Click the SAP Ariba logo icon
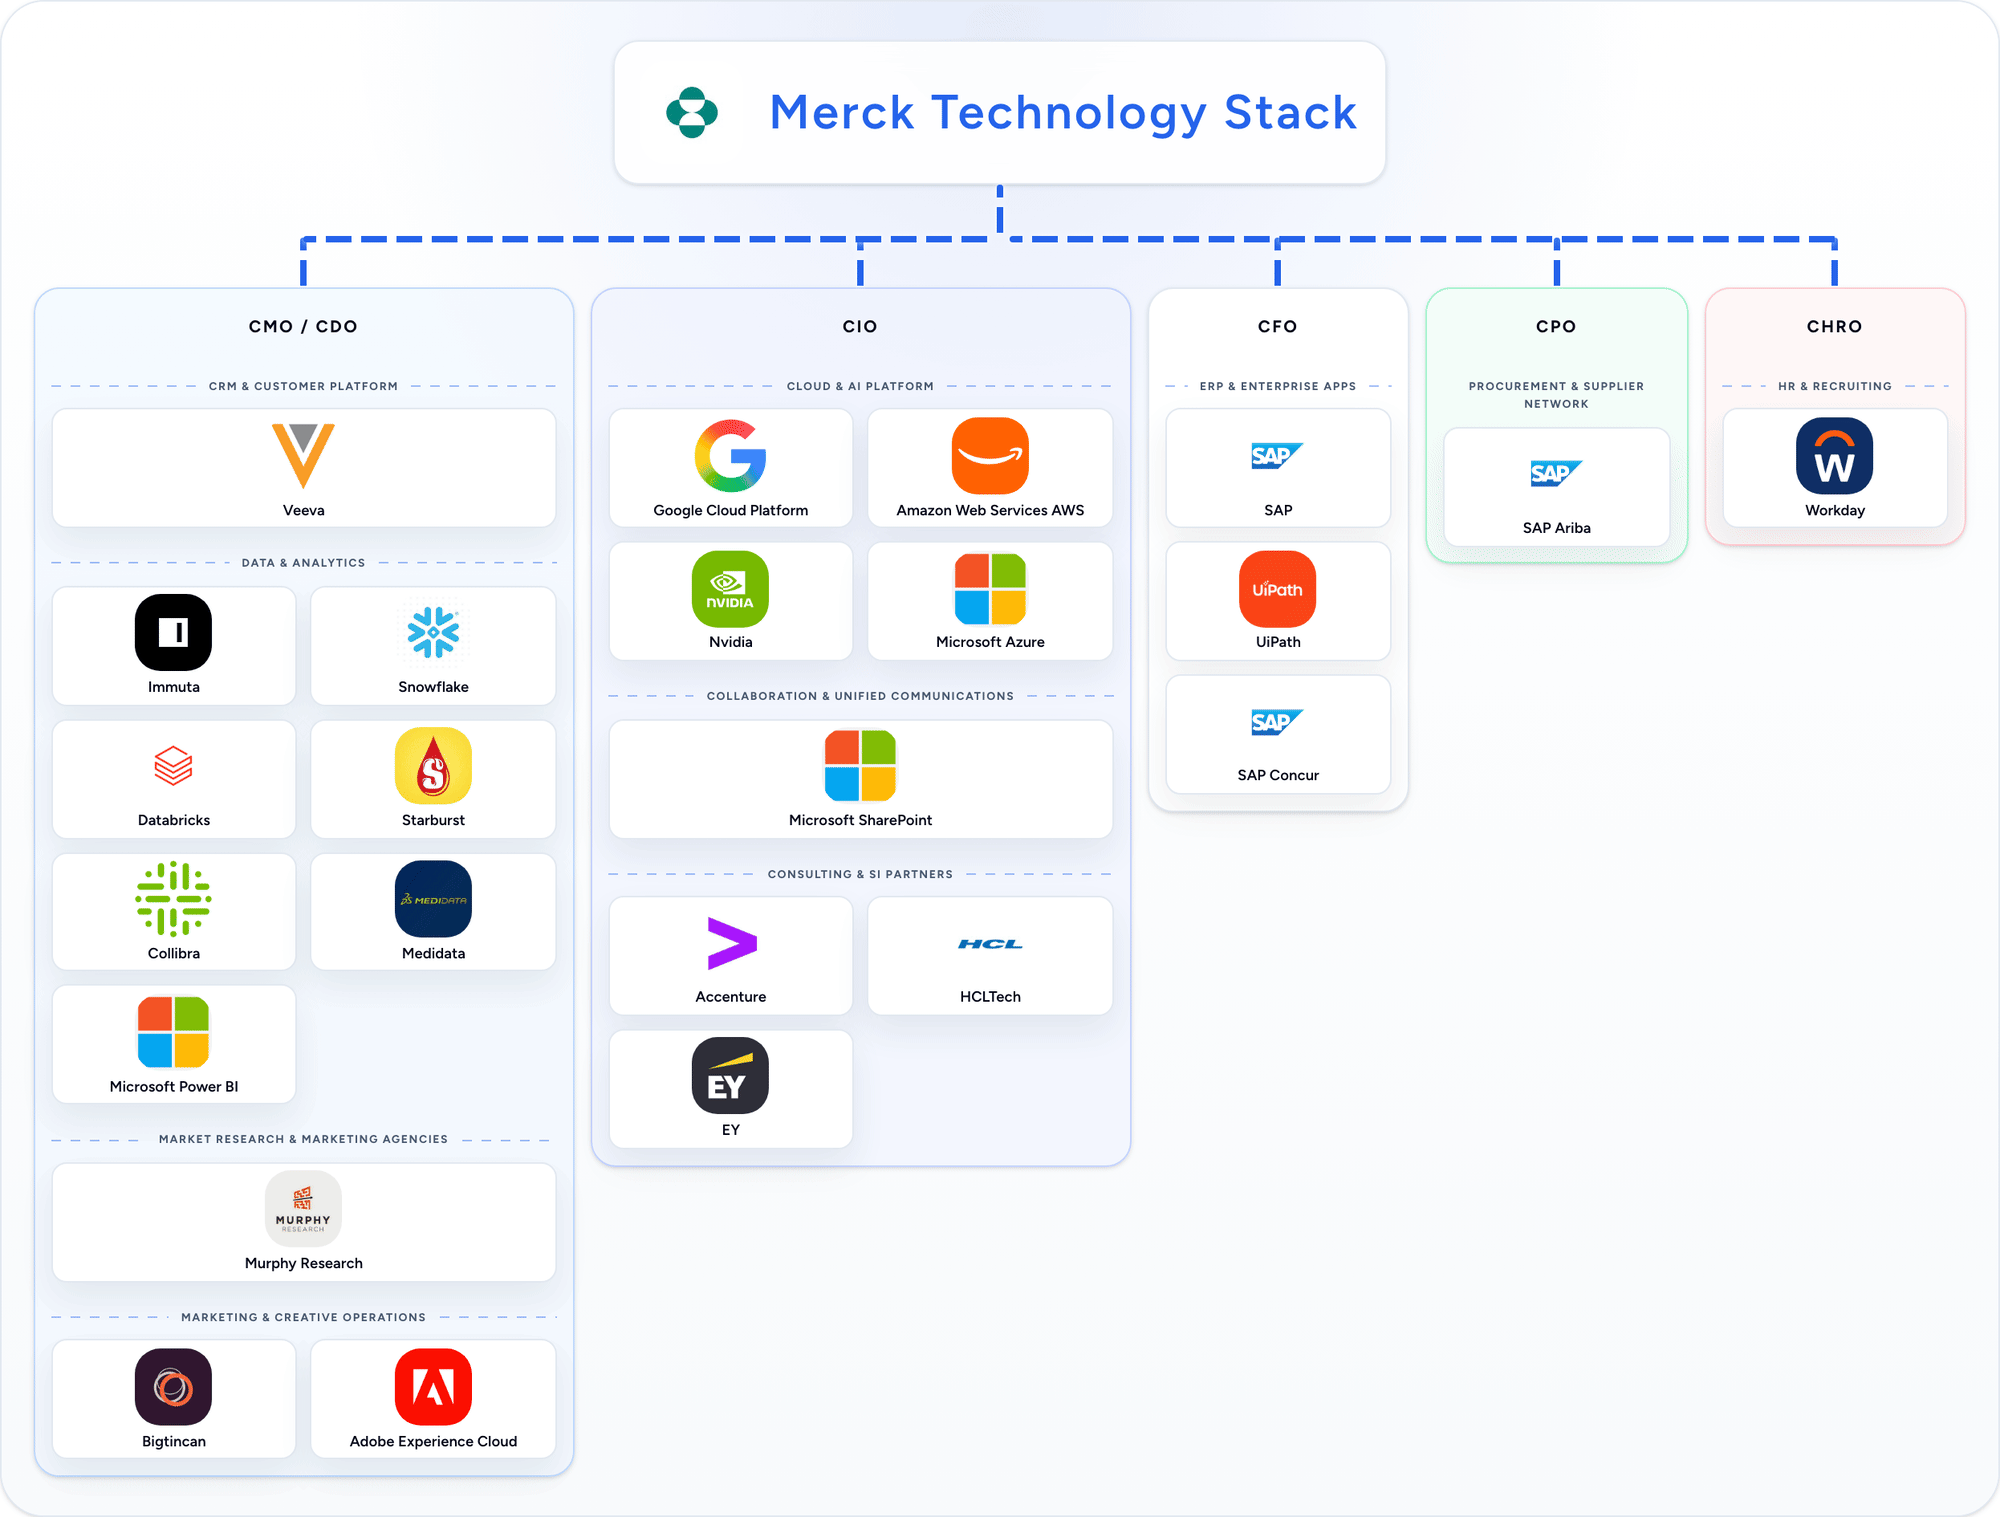 [x=1556, y=473]
